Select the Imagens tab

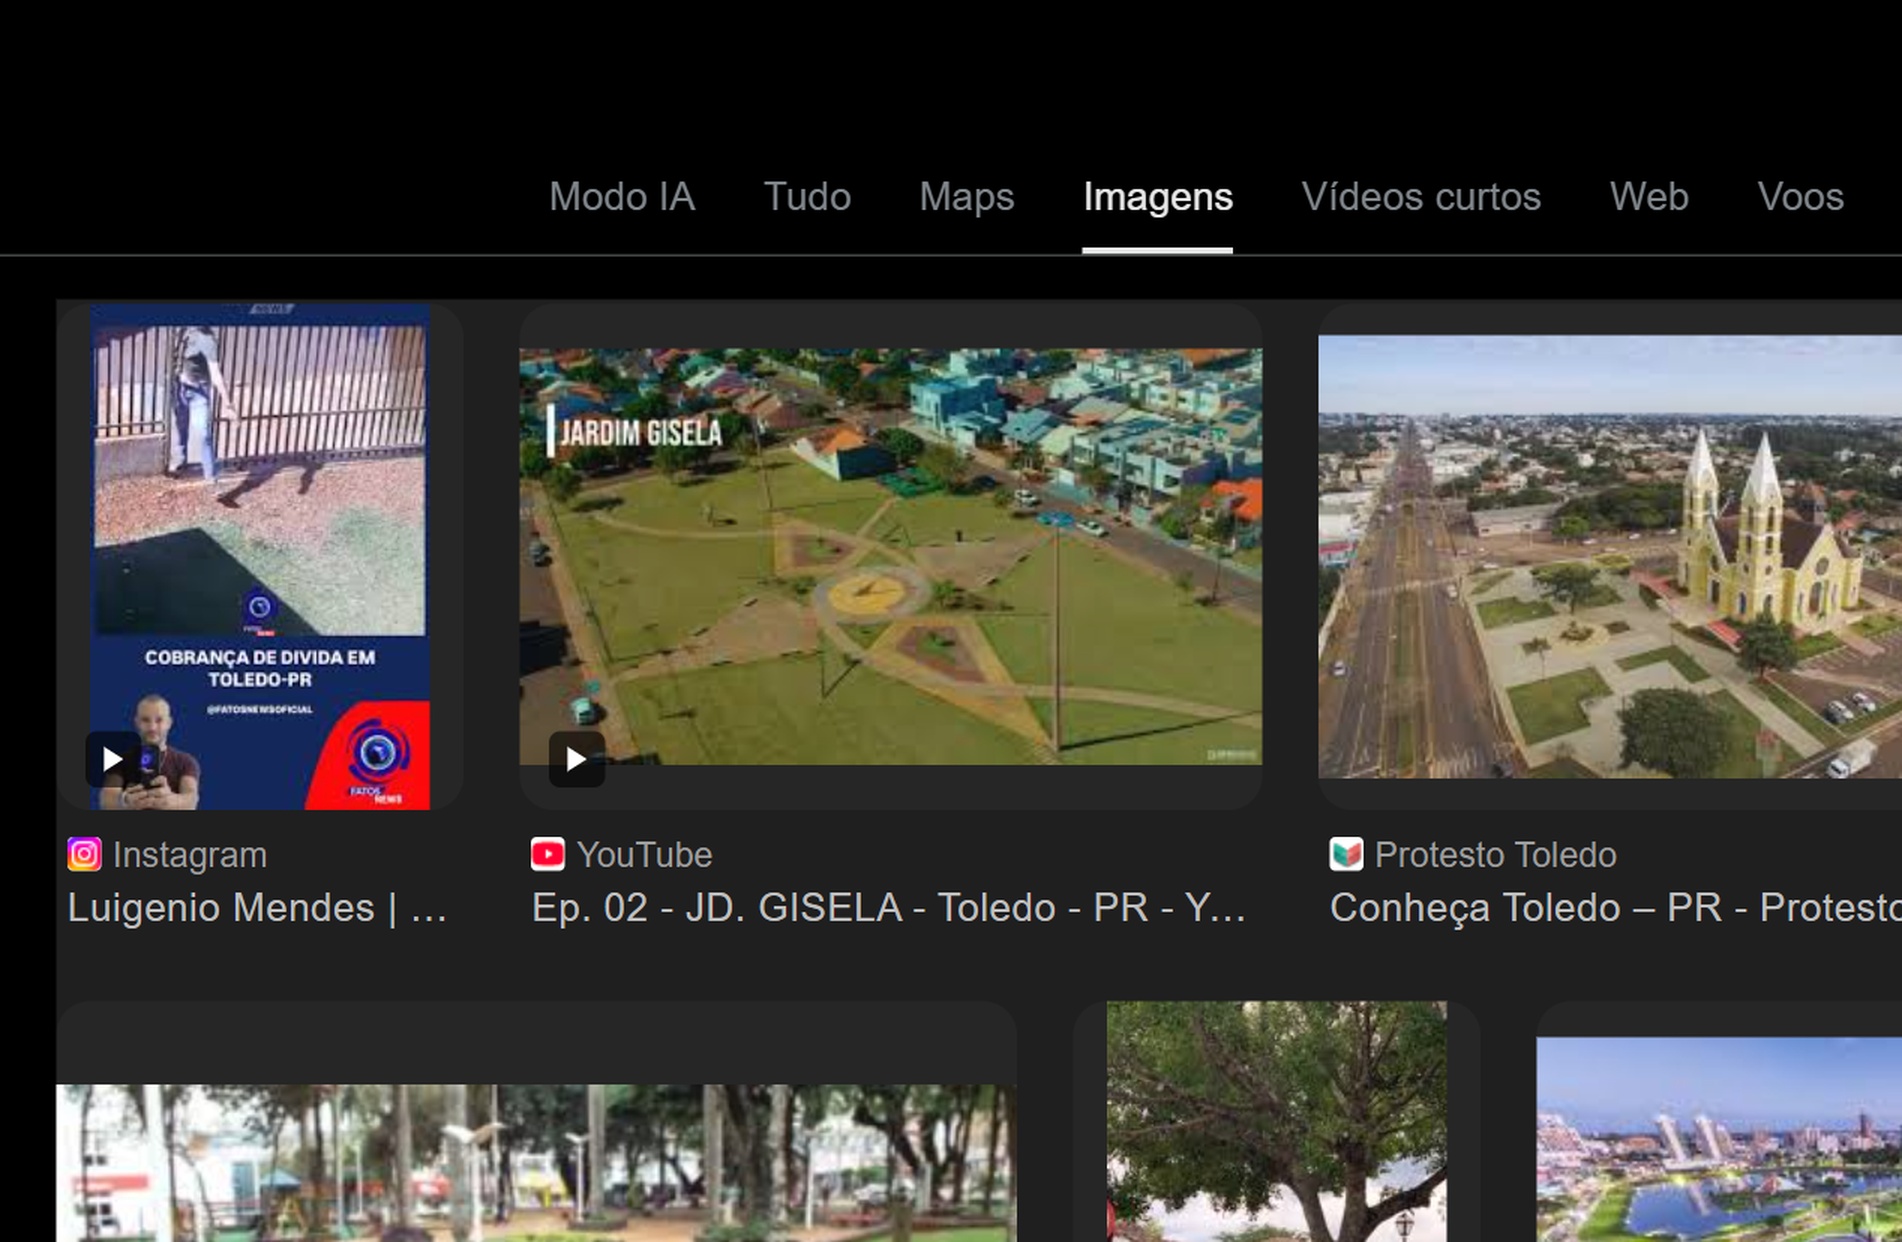1157,197
